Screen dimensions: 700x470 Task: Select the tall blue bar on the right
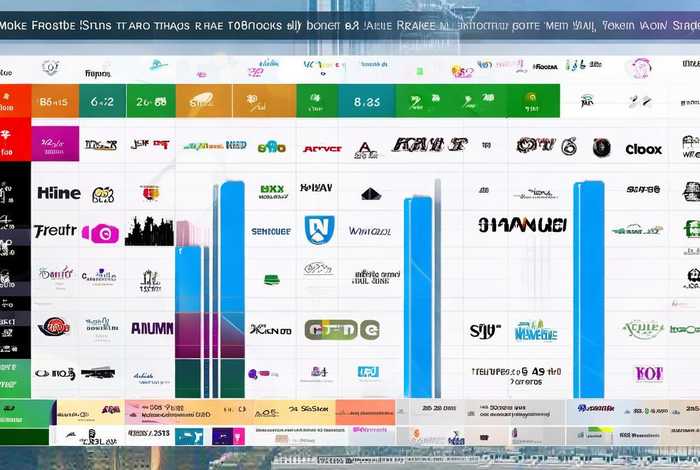(x=588, y=290)
